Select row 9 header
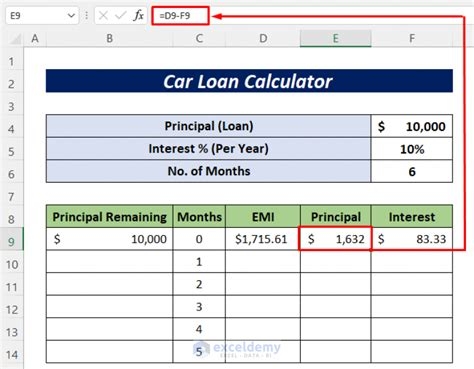This screenshot has width=474, height=369. (12, 241)
